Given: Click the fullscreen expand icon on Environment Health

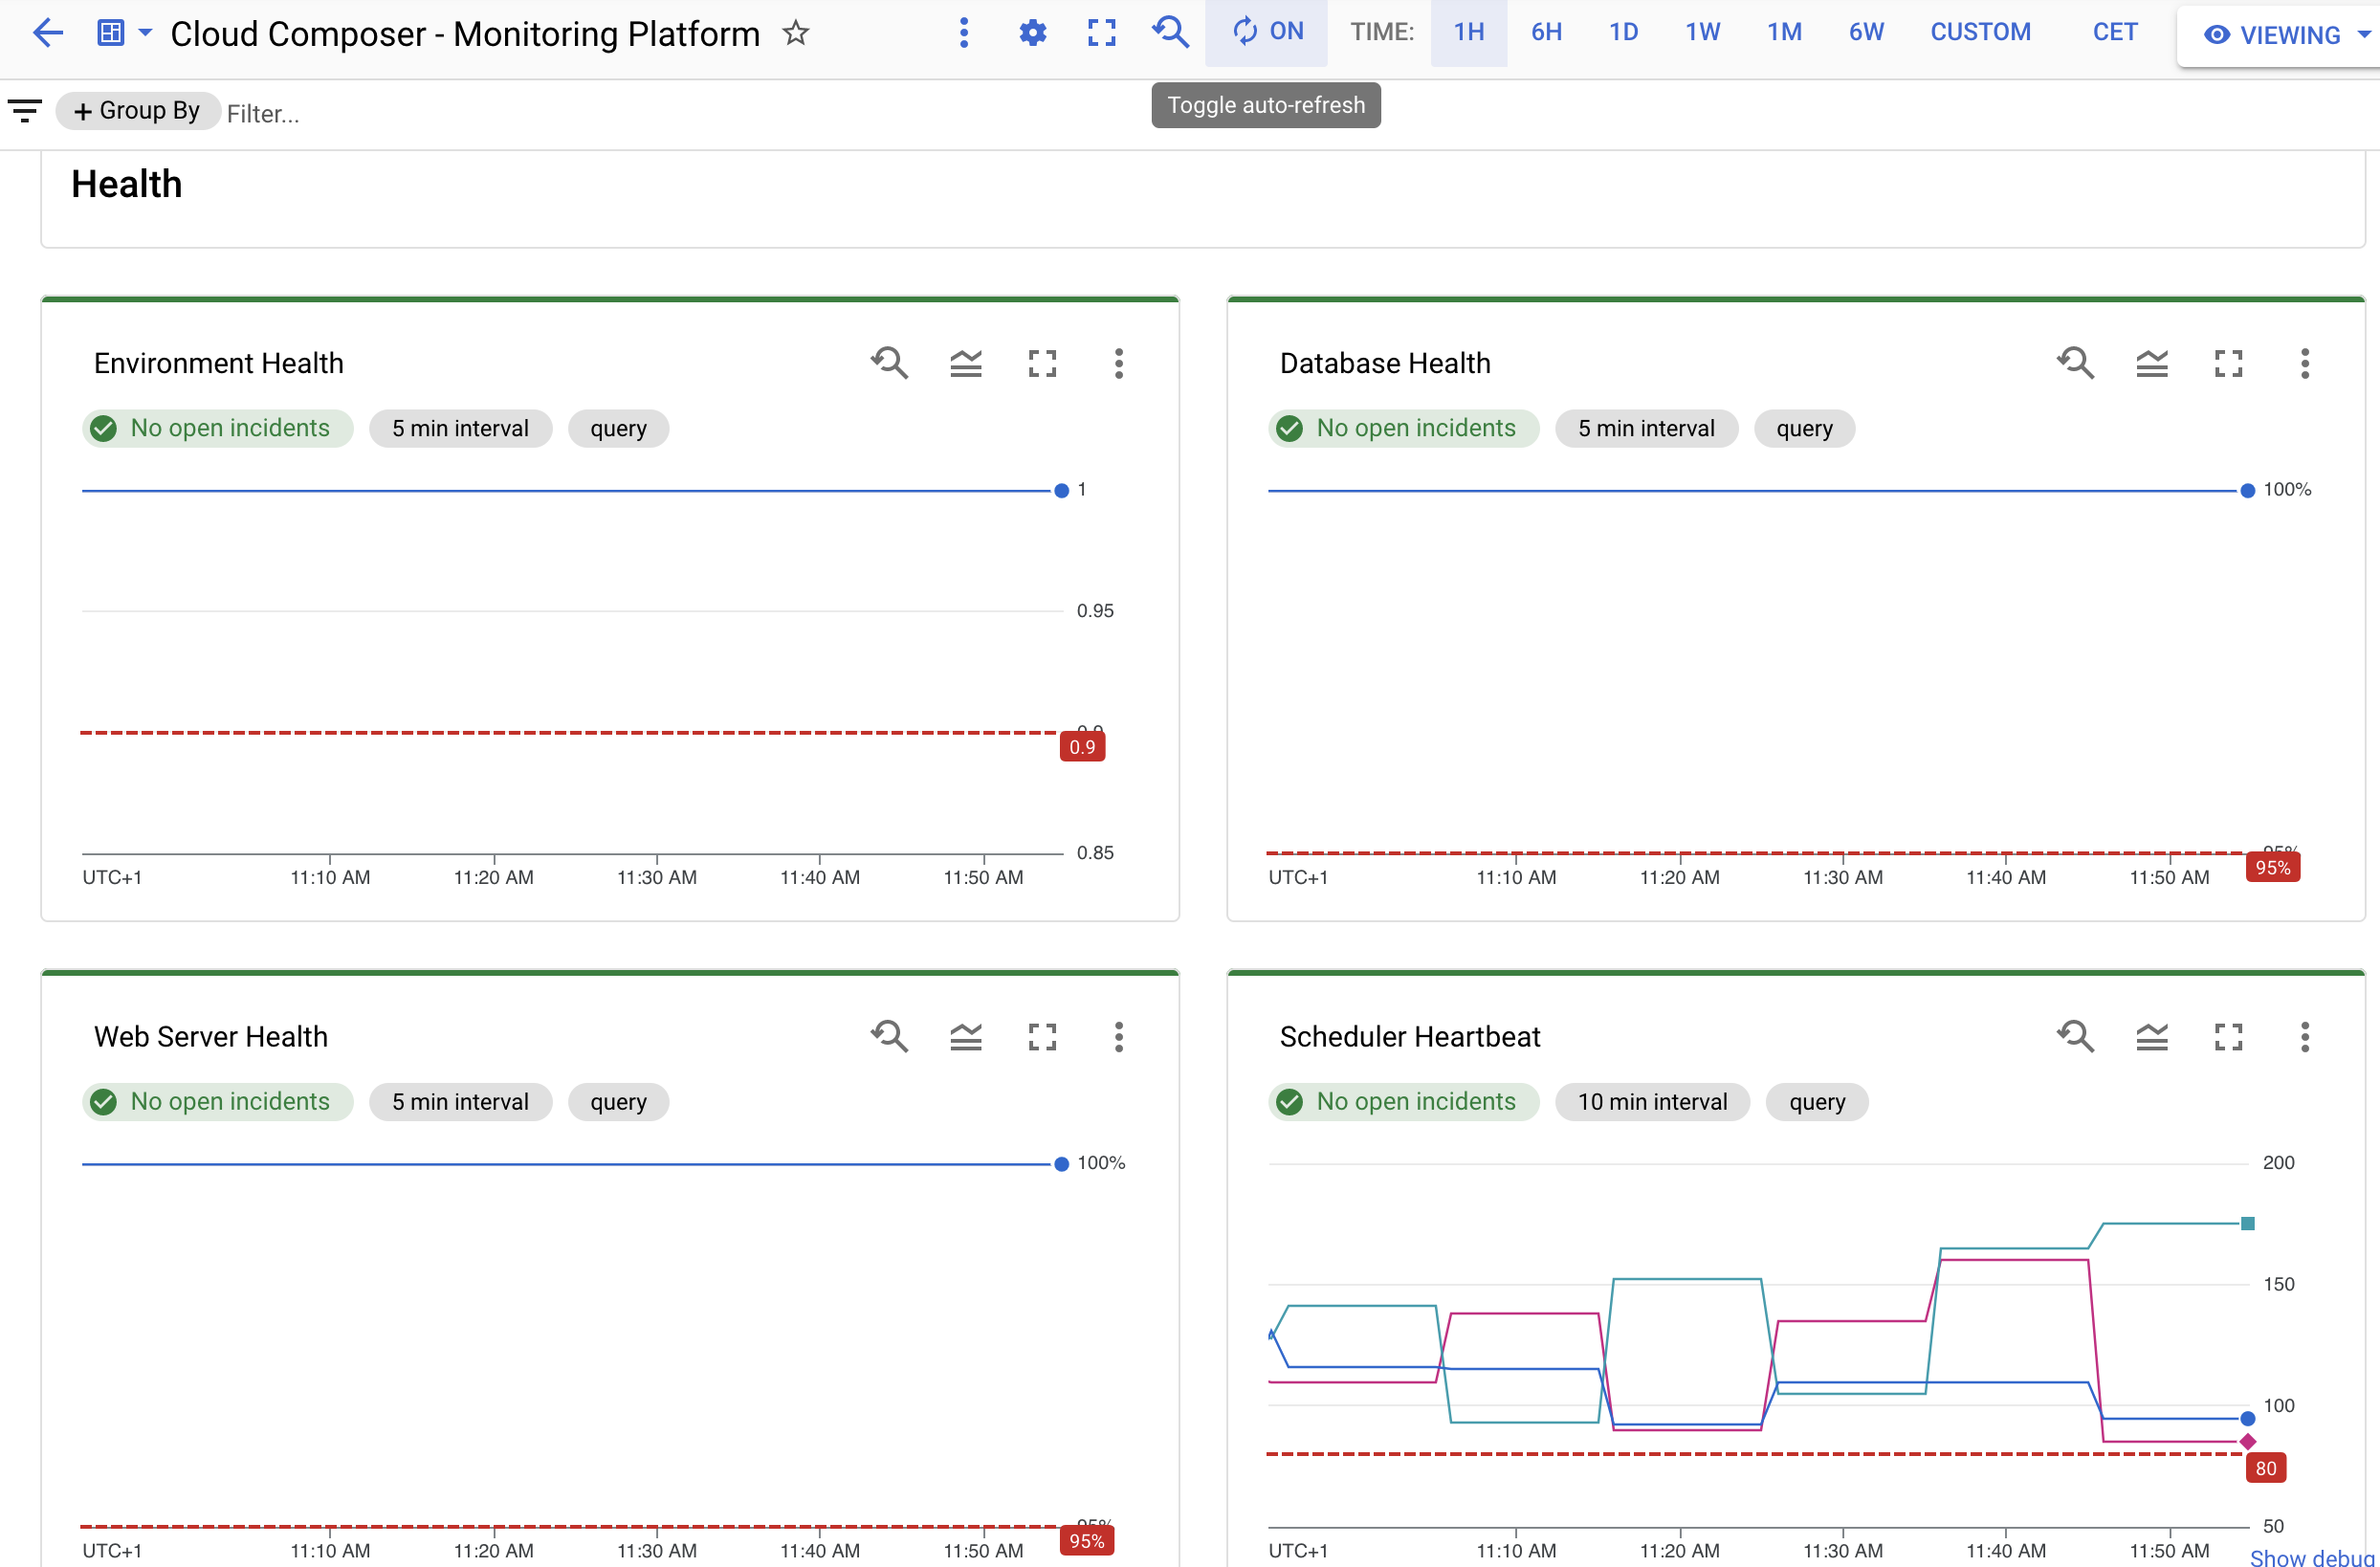Looking at the screenshot, I should pos(1043,362).
